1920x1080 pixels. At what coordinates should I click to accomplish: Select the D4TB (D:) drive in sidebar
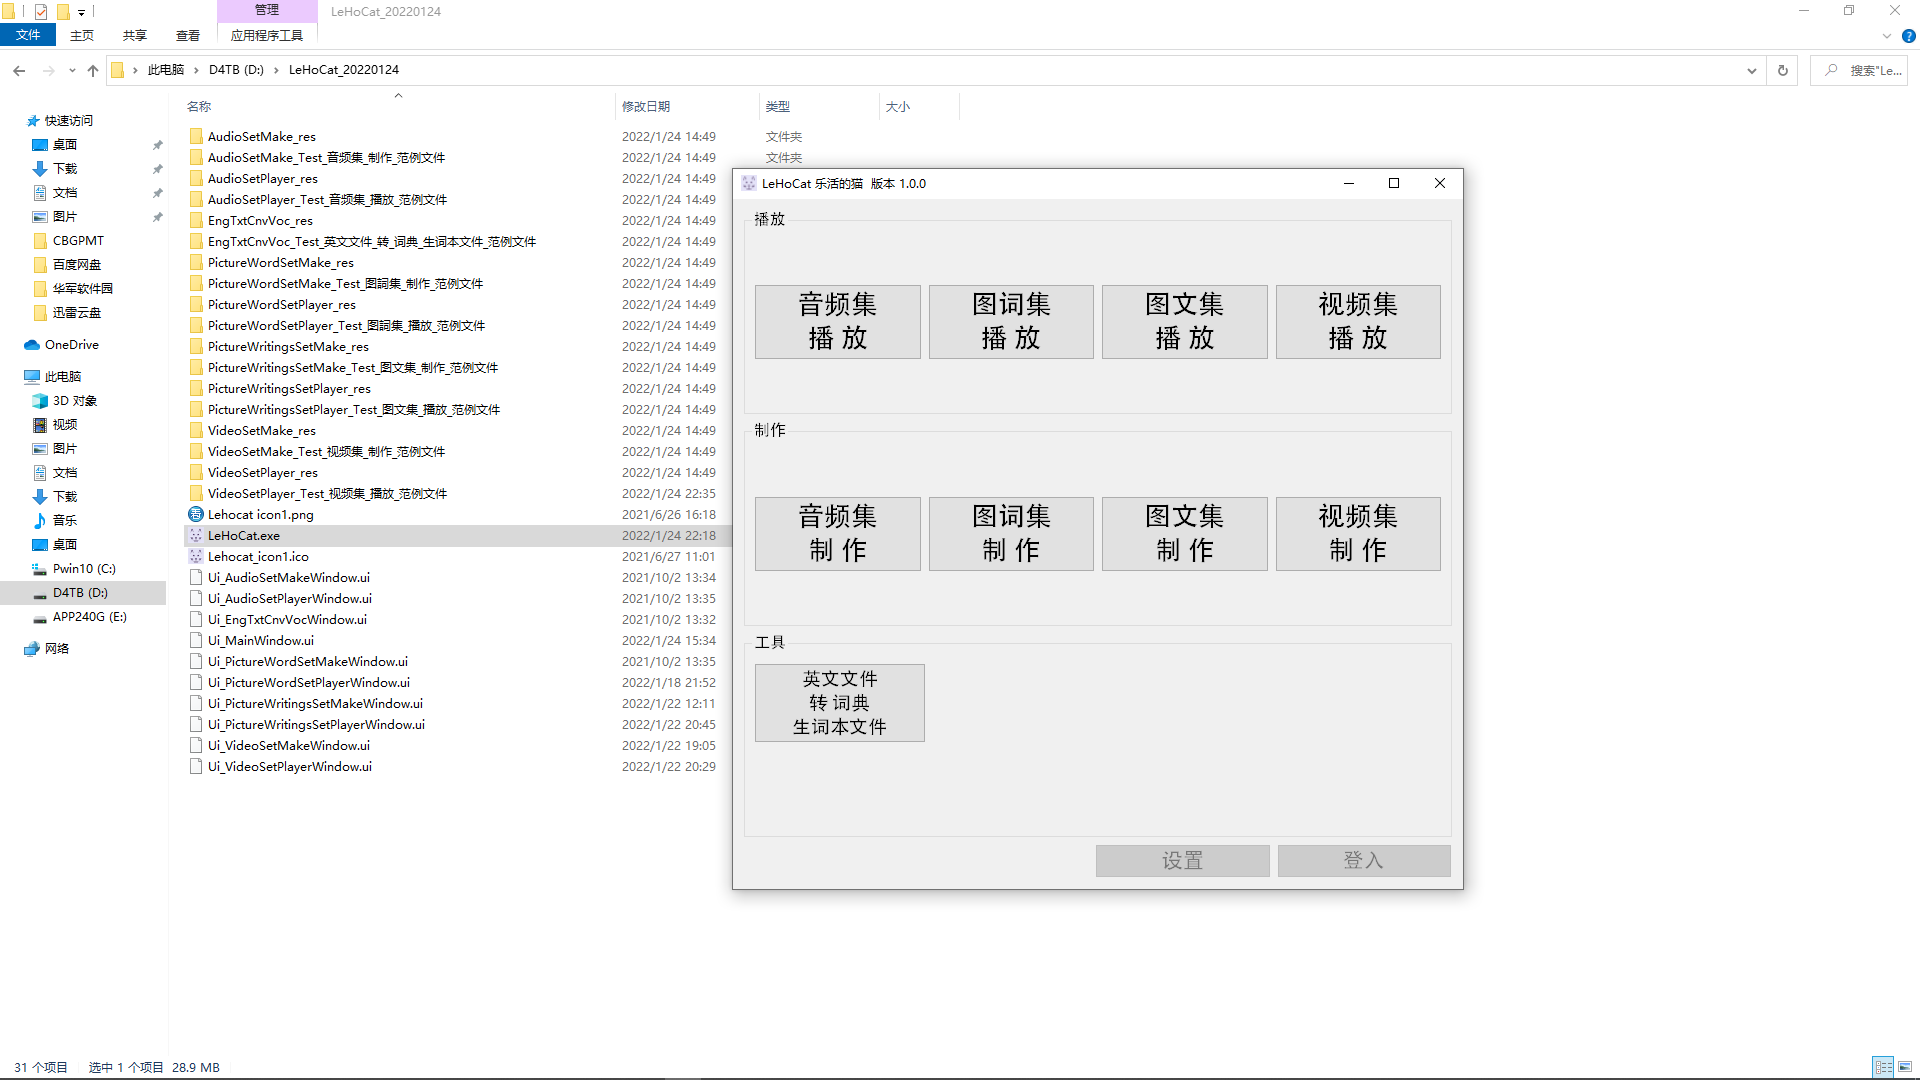(78, 592)
